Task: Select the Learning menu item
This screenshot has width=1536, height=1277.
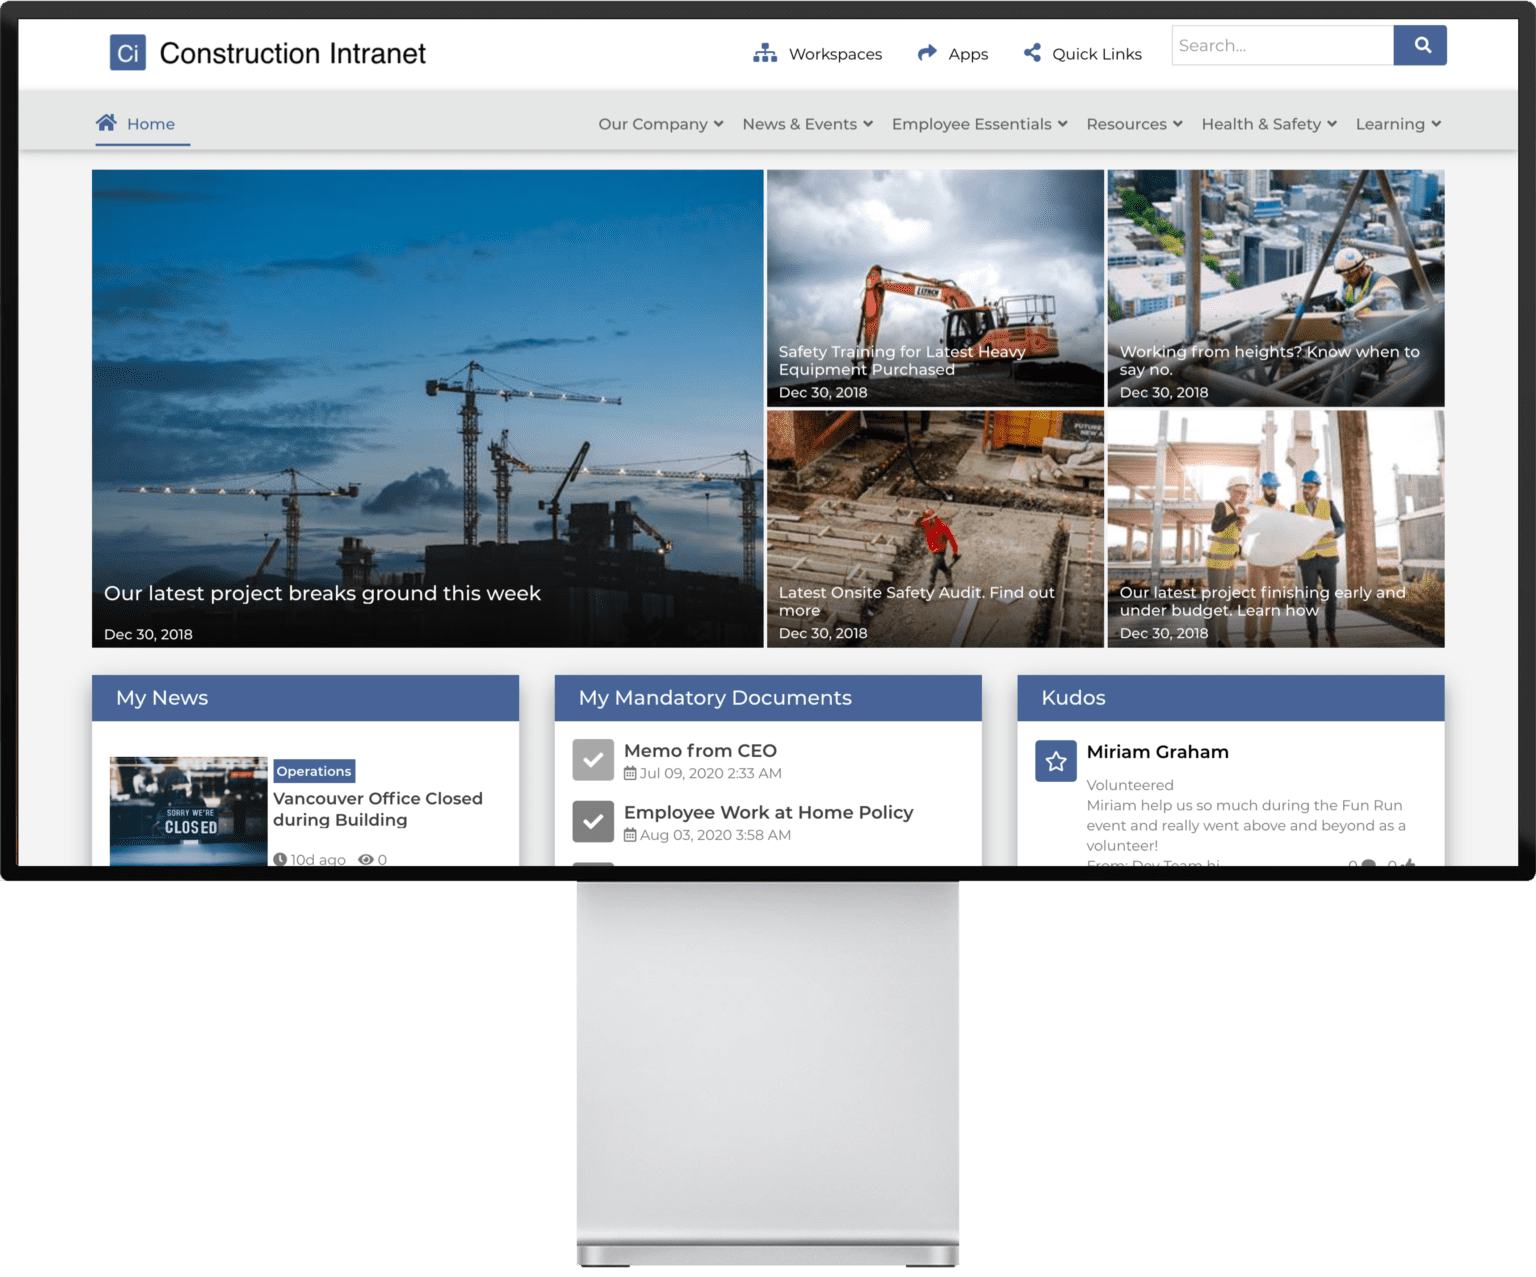Action: [1397, 124]
